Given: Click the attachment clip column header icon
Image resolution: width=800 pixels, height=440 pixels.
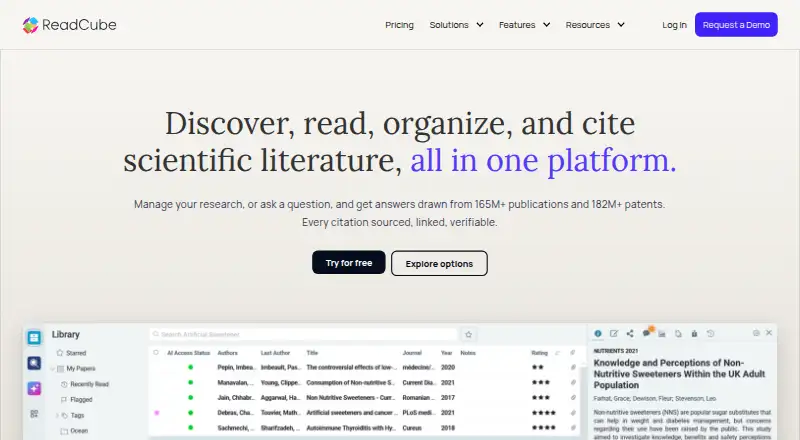Looking at the screenshot, I should (573, 353).
